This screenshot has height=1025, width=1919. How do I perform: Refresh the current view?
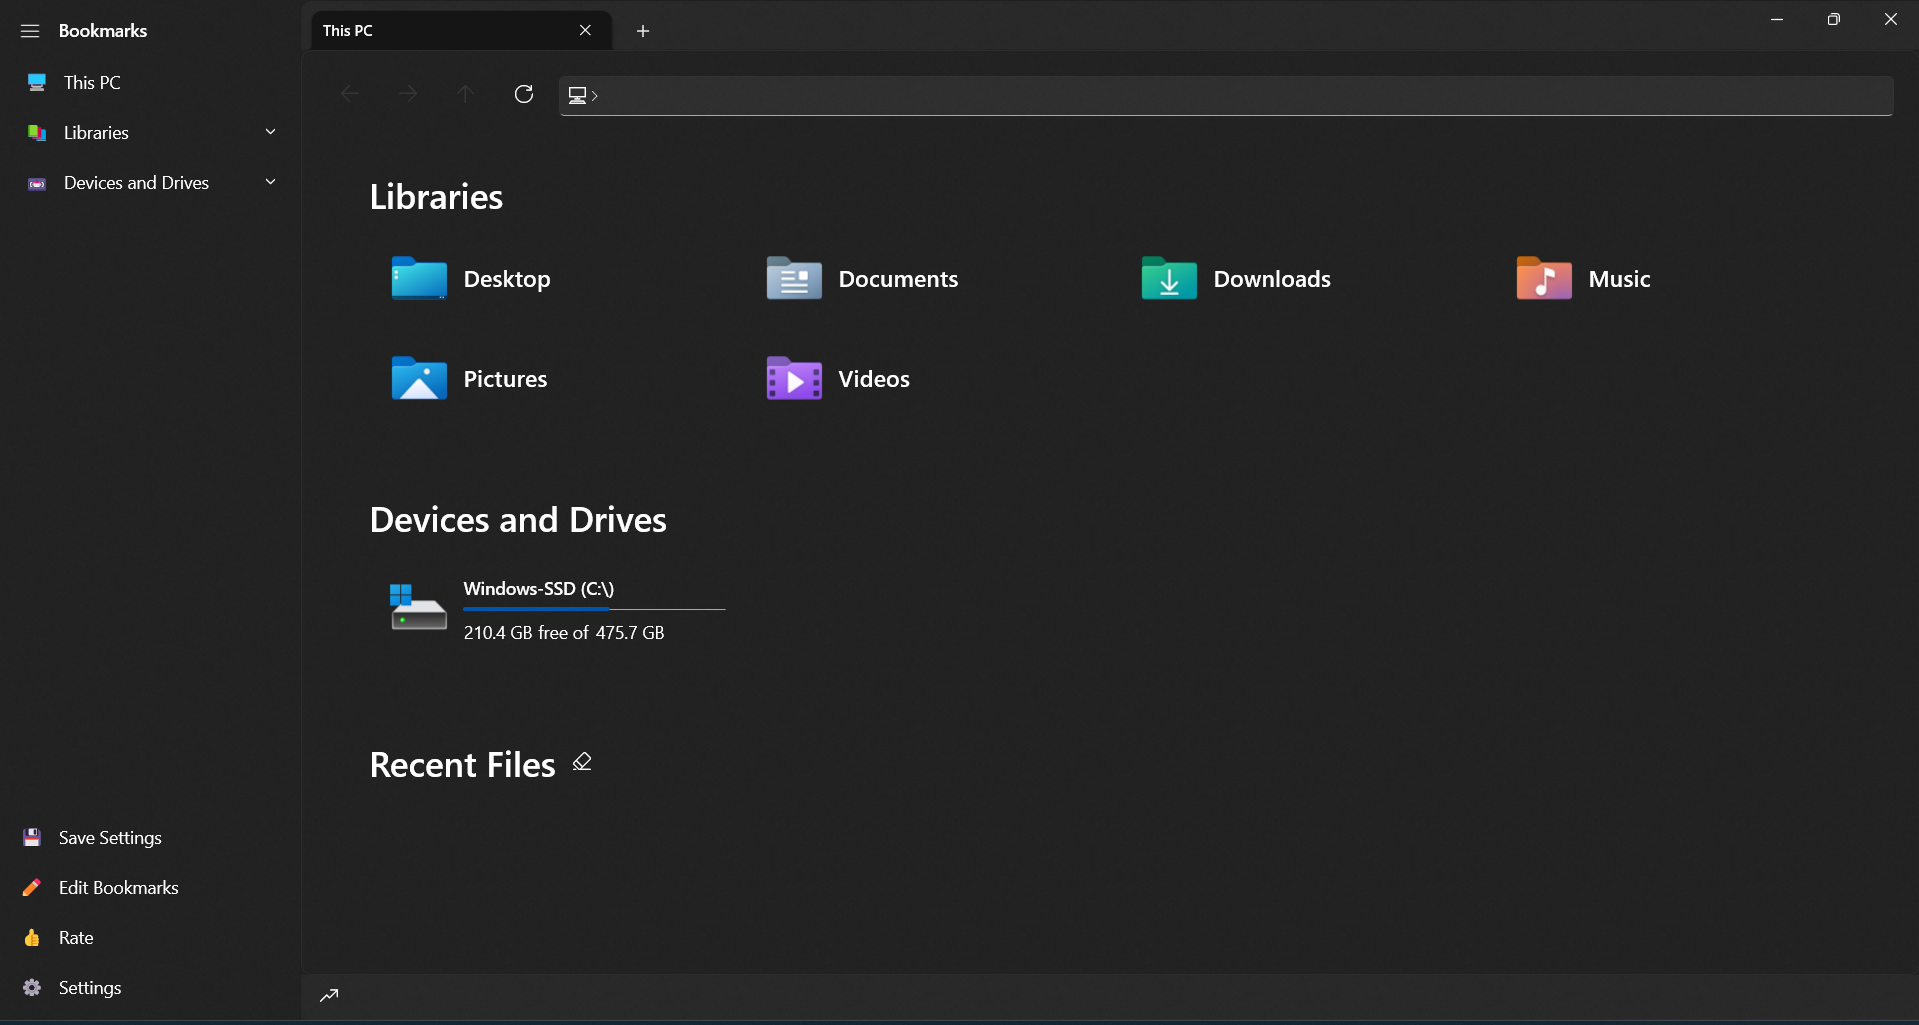click(x=523, y=94)
